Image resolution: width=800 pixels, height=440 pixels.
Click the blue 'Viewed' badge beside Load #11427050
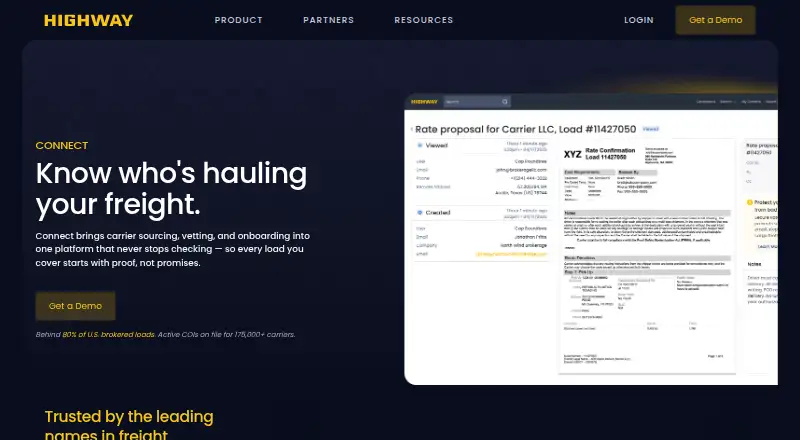(651, 129)
